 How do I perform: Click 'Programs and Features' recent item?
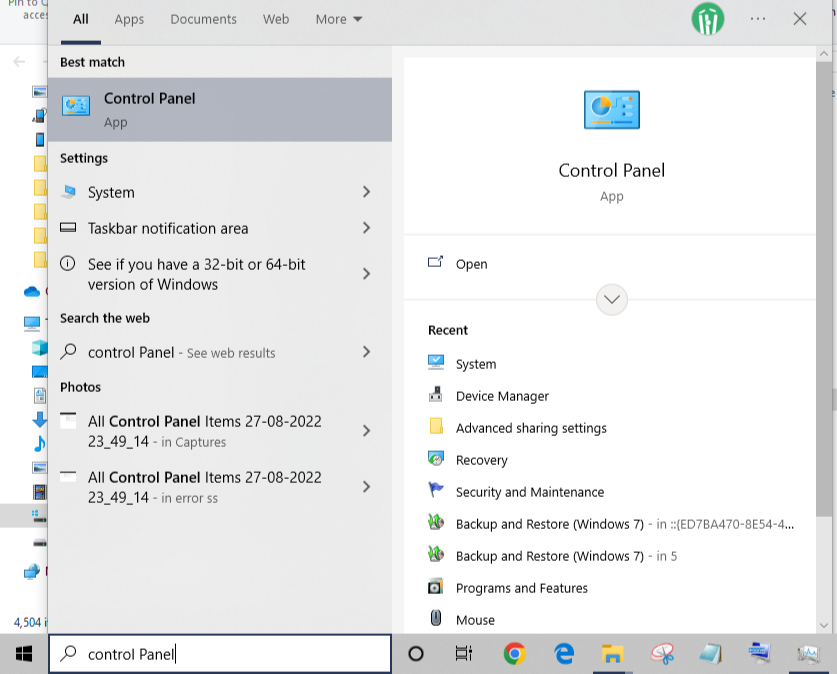522,588
